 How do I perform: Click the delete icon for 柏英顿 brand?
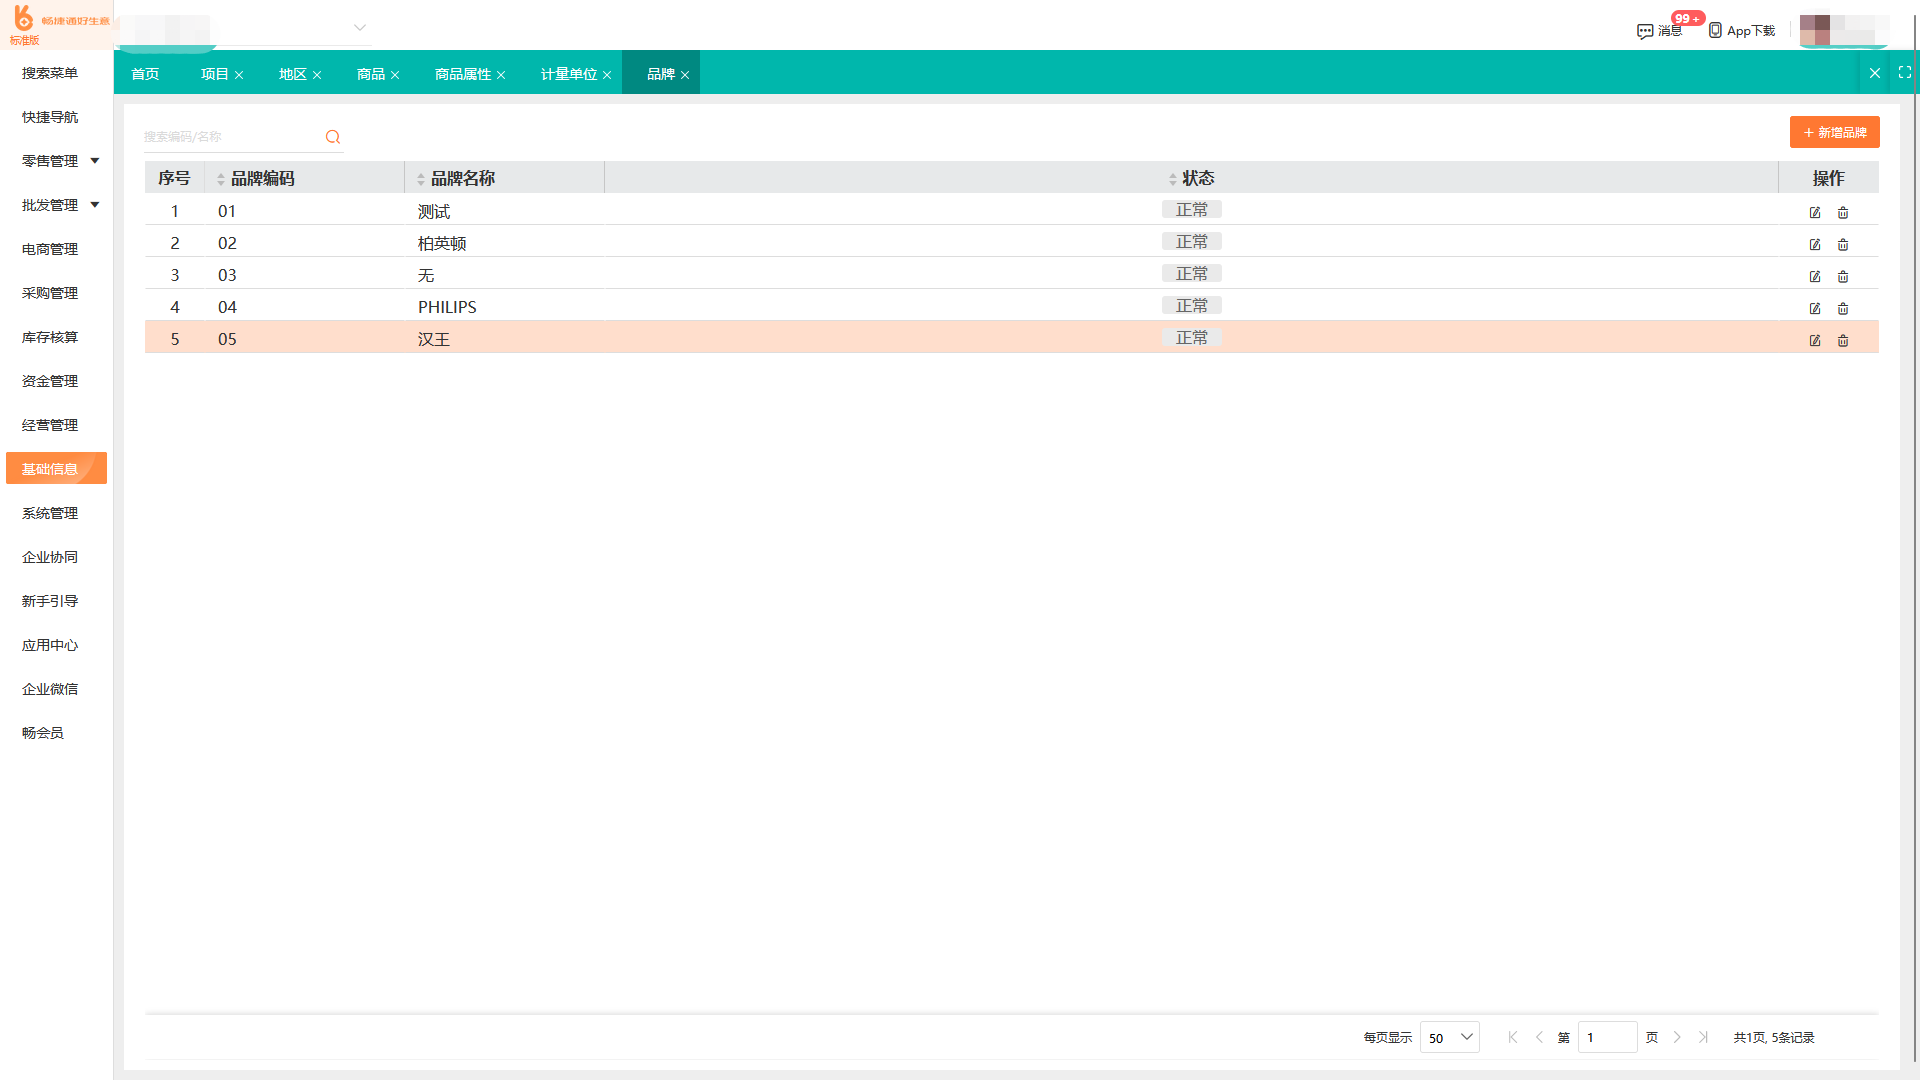pyautogui.click(x=1844, y=243)
